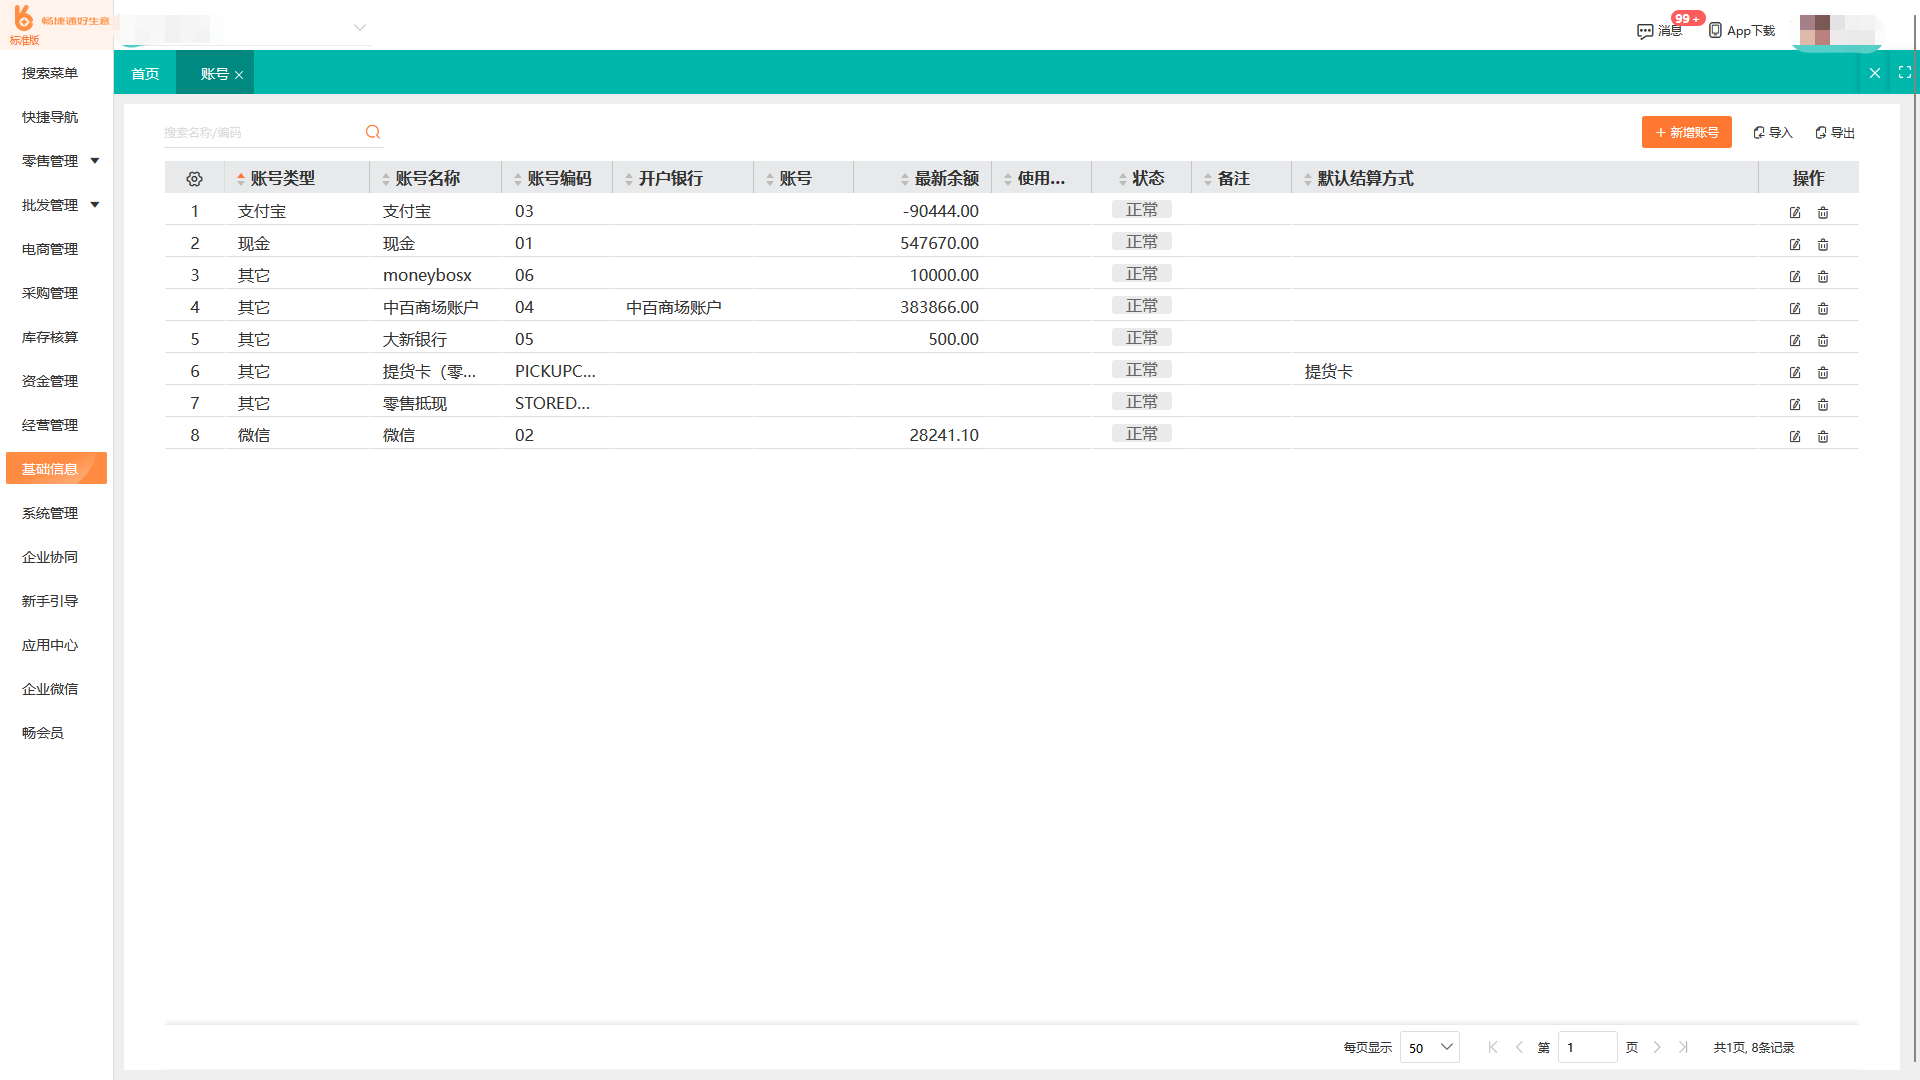Click the edit icon for 微信 account
Viewport: 1920px width, 1080px height.
tap(1795, 435)
